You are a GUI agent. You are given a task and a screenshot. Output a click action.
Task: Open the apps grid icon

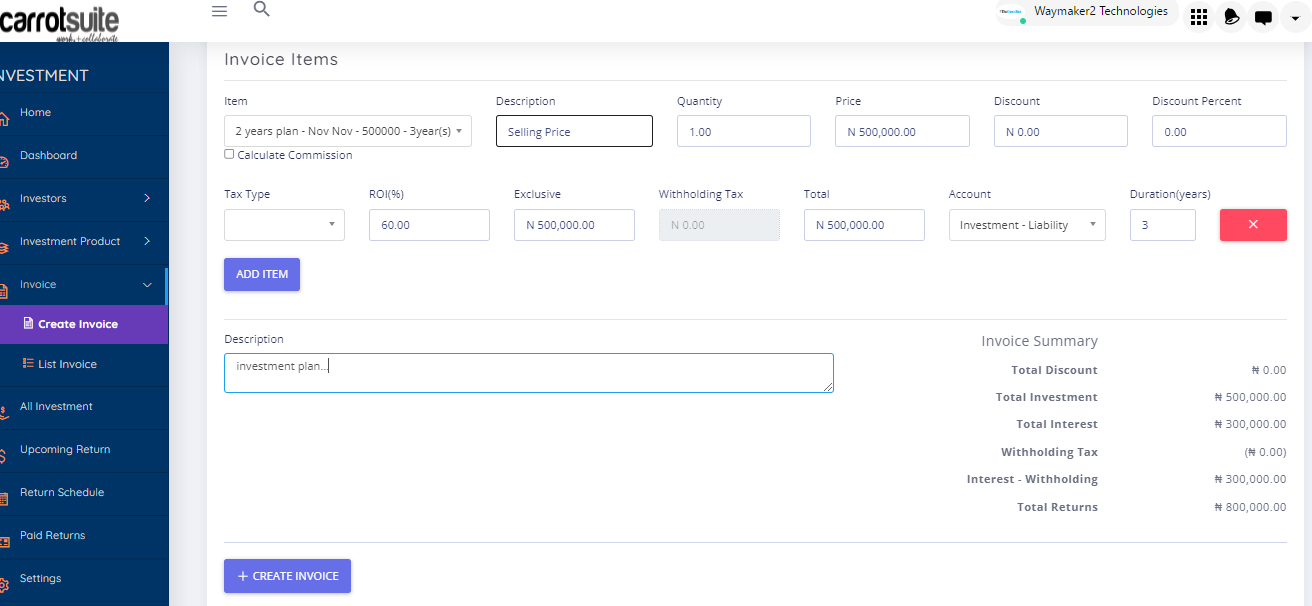click(x=1199, y=17)
